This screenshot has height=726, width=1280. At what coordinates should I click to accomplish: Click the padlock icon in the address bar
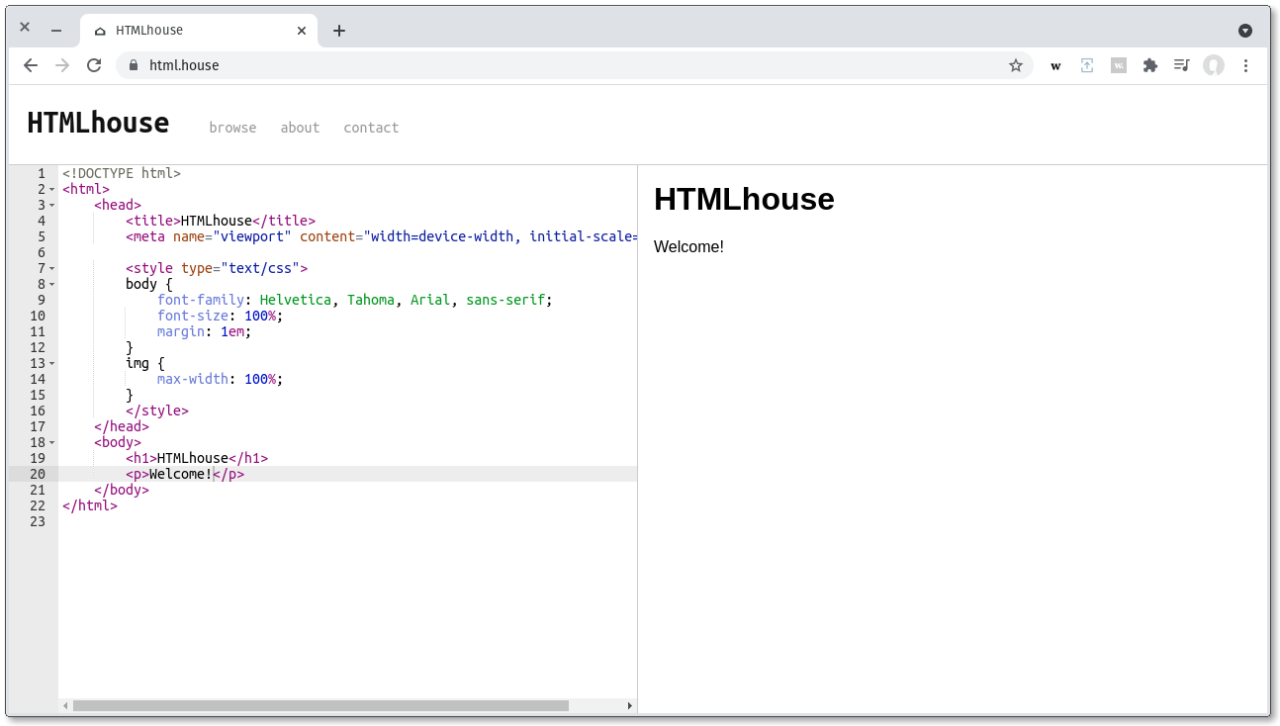[x=133, y=65]
